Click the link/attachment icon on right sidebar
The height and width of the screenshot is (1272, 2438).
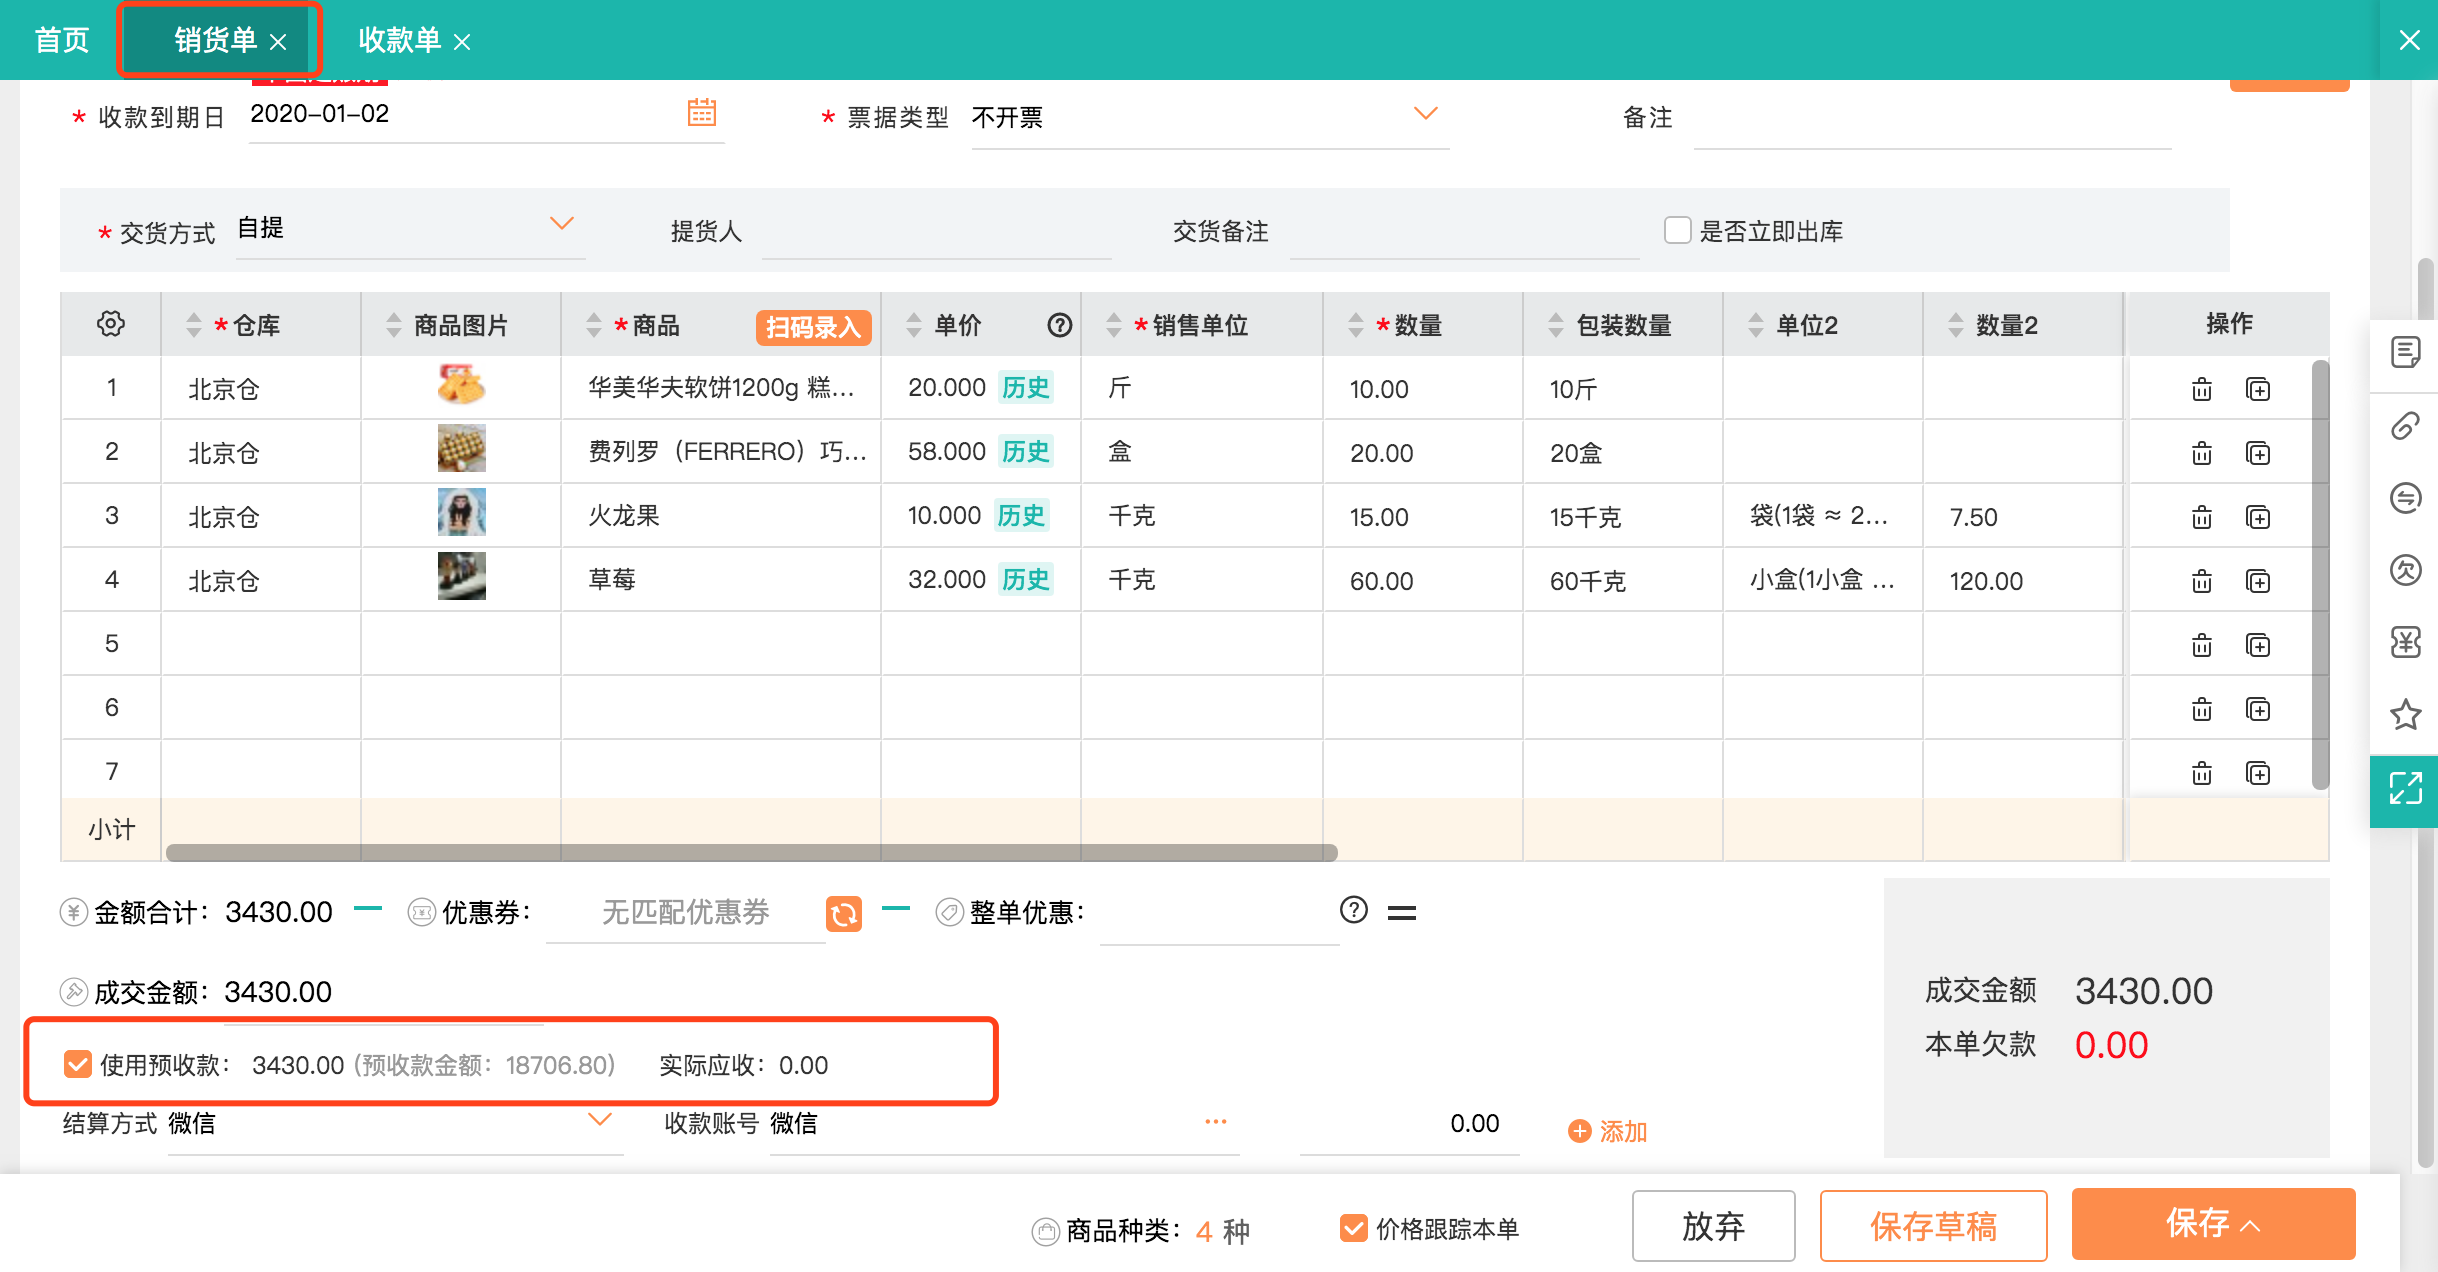point(2404,424)
